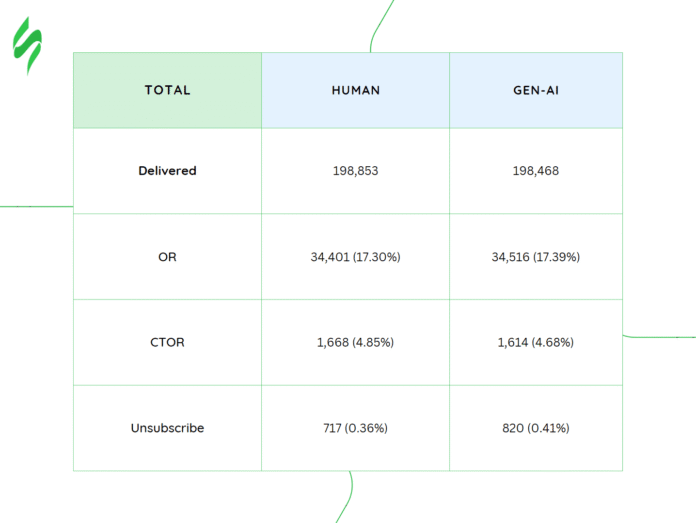Select the Human delivered value 198,853
This screenshot has width=696, height=523.
pos(355,171)
